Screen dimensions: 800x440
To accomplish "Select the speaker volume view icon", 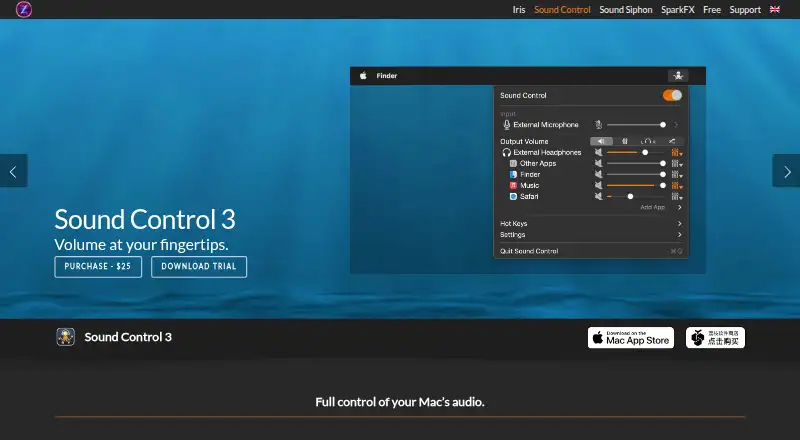I will (x=602, y=141).
